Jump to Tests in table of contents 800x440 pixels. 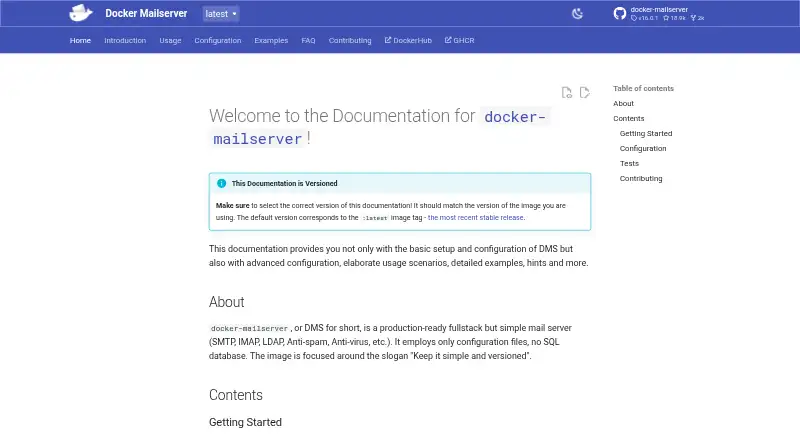point(629,163)
